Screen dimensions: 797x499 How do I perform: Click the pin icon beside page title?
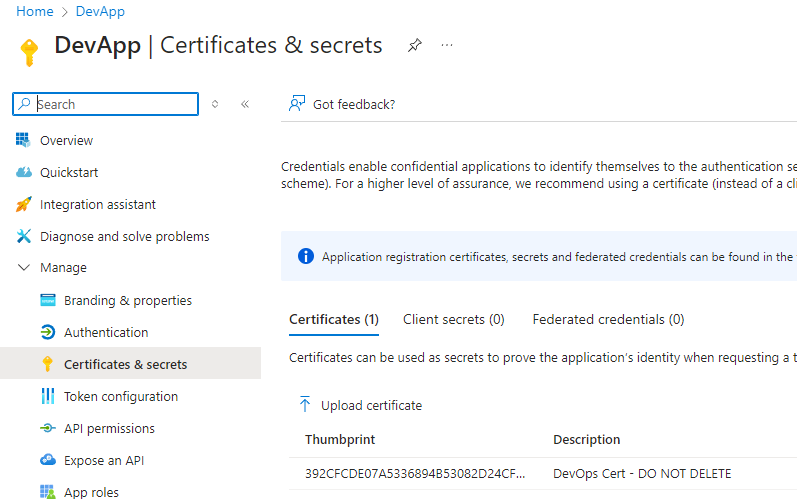coord(414,46)
